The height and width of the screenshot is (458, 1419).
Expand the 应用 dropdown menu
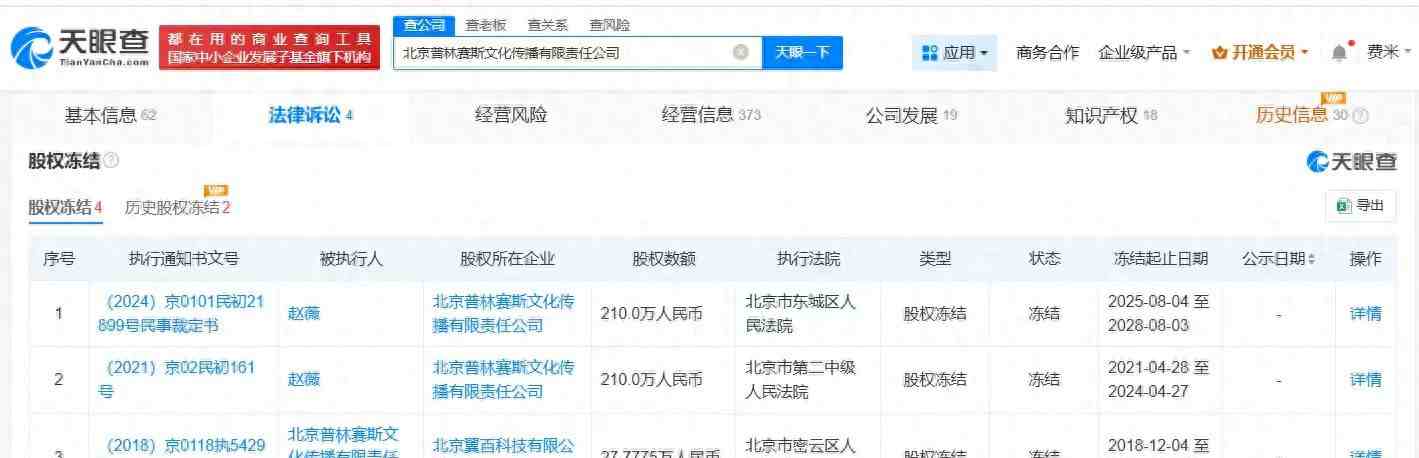pos(955,52)
